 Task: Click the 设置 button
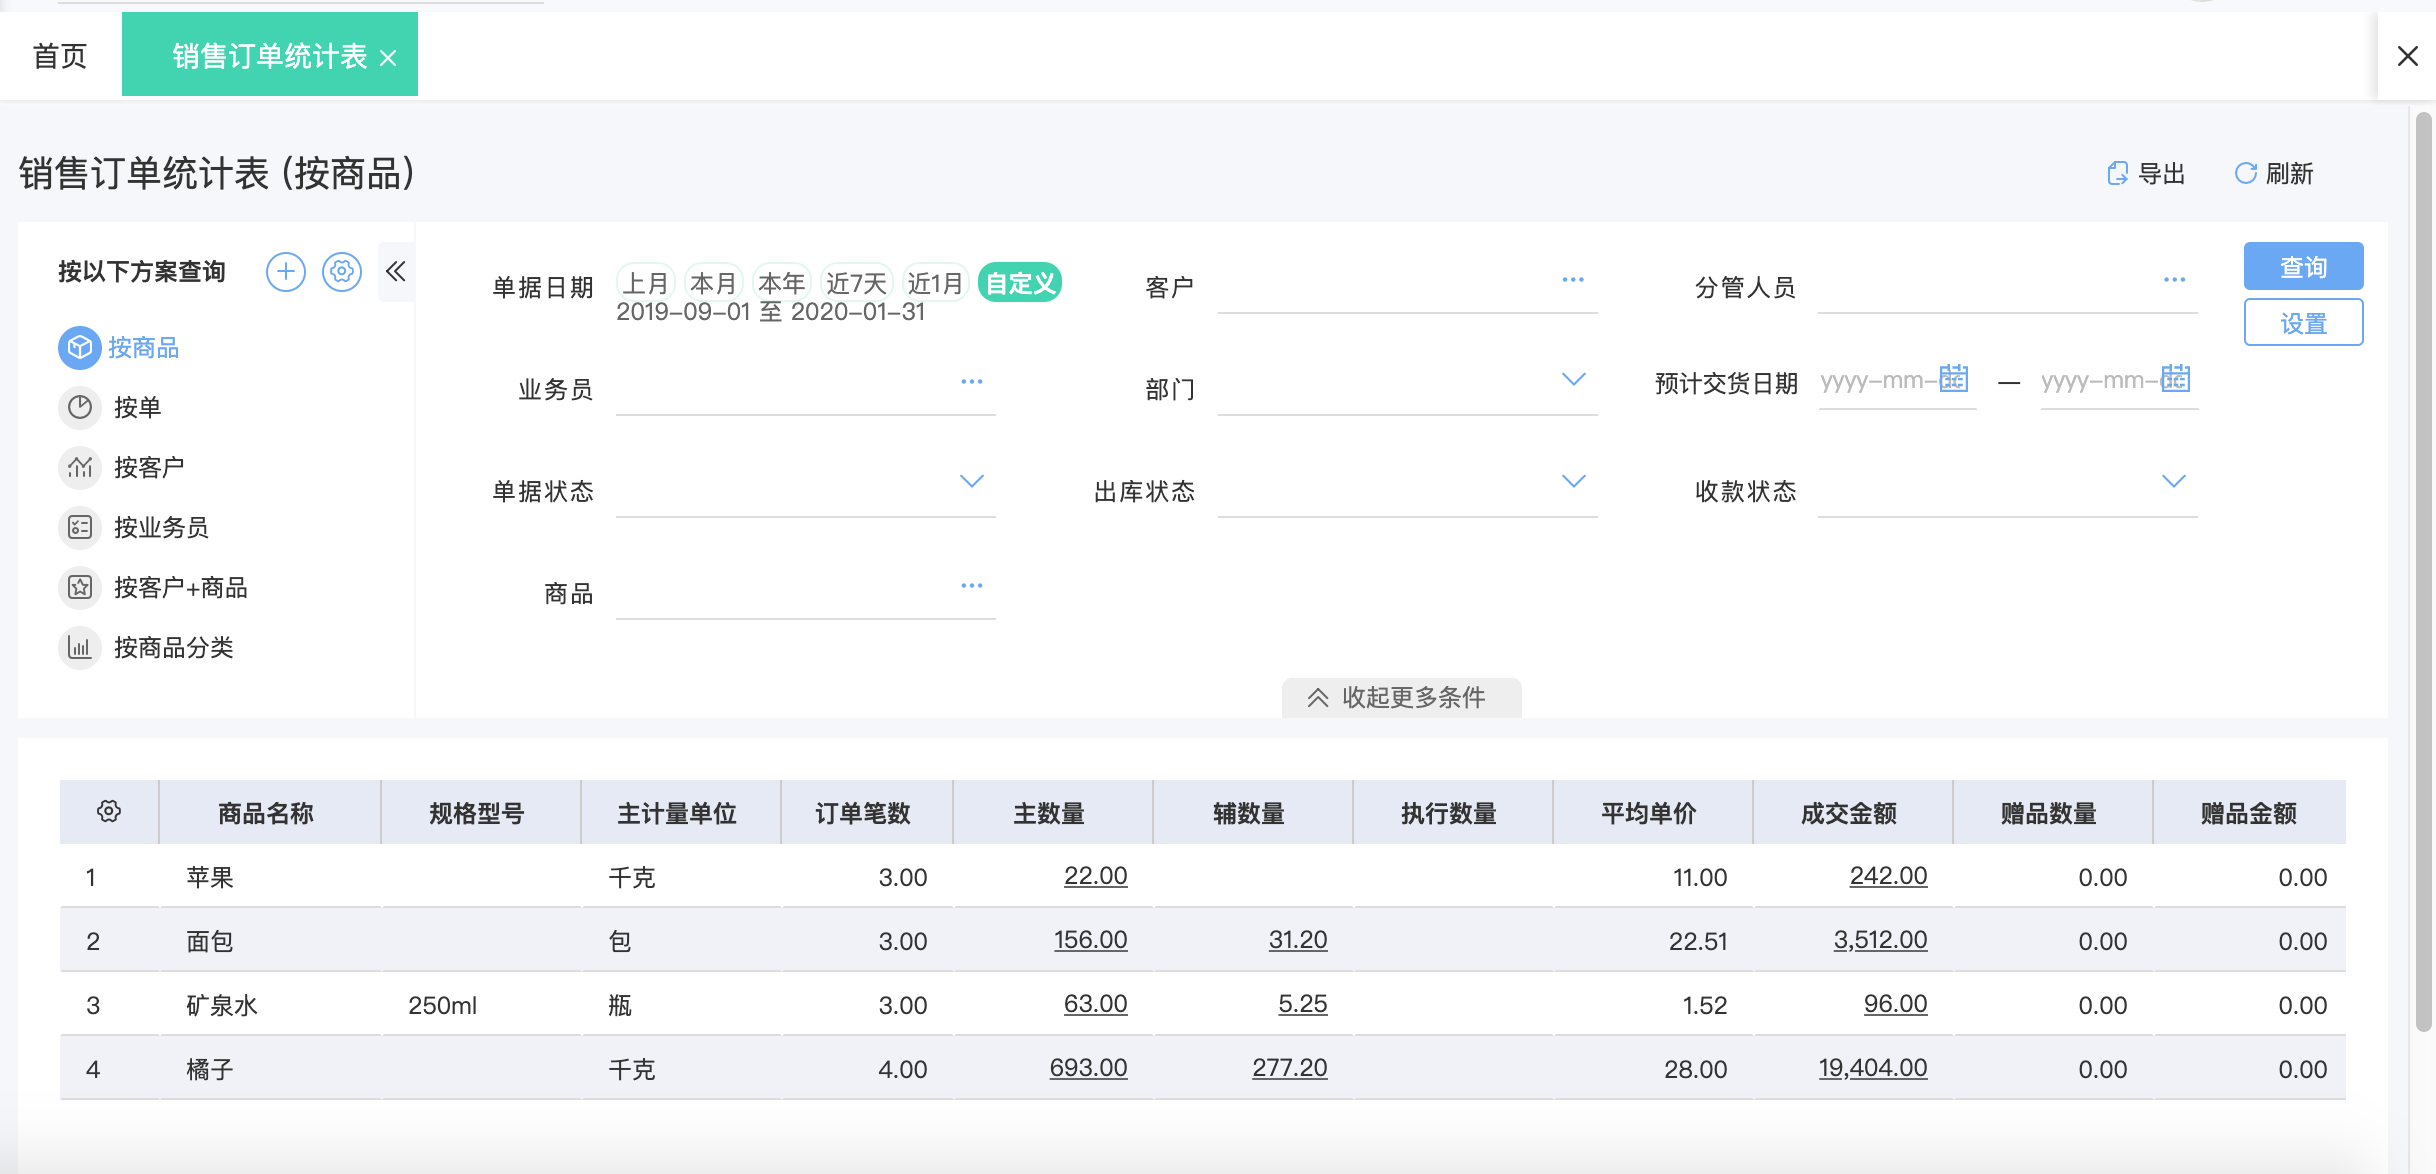coord(2306,323)
